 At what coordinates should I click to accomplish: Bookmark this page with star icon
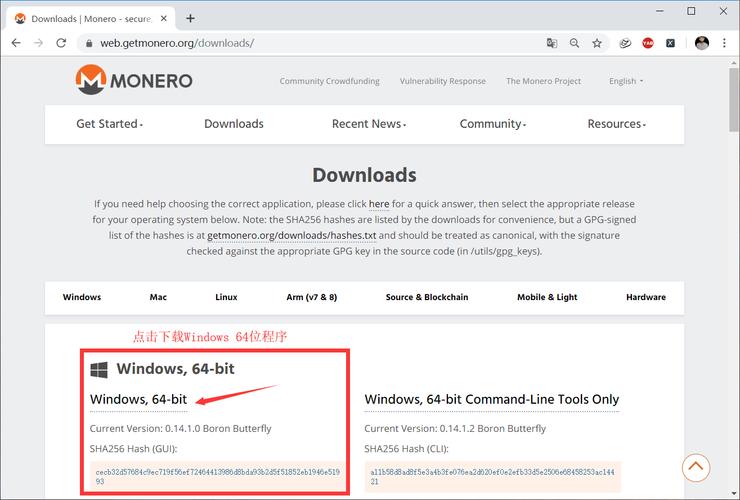[597, 43]
